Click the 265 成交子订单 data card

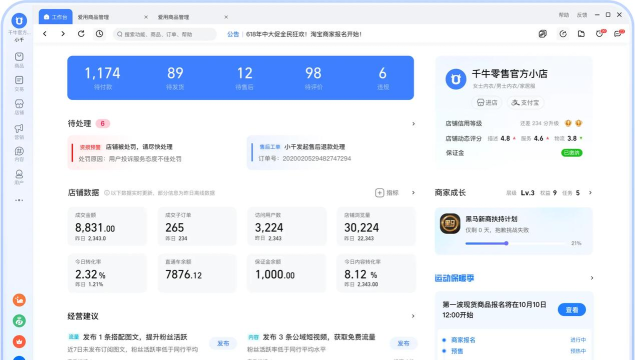coord(197,226)
